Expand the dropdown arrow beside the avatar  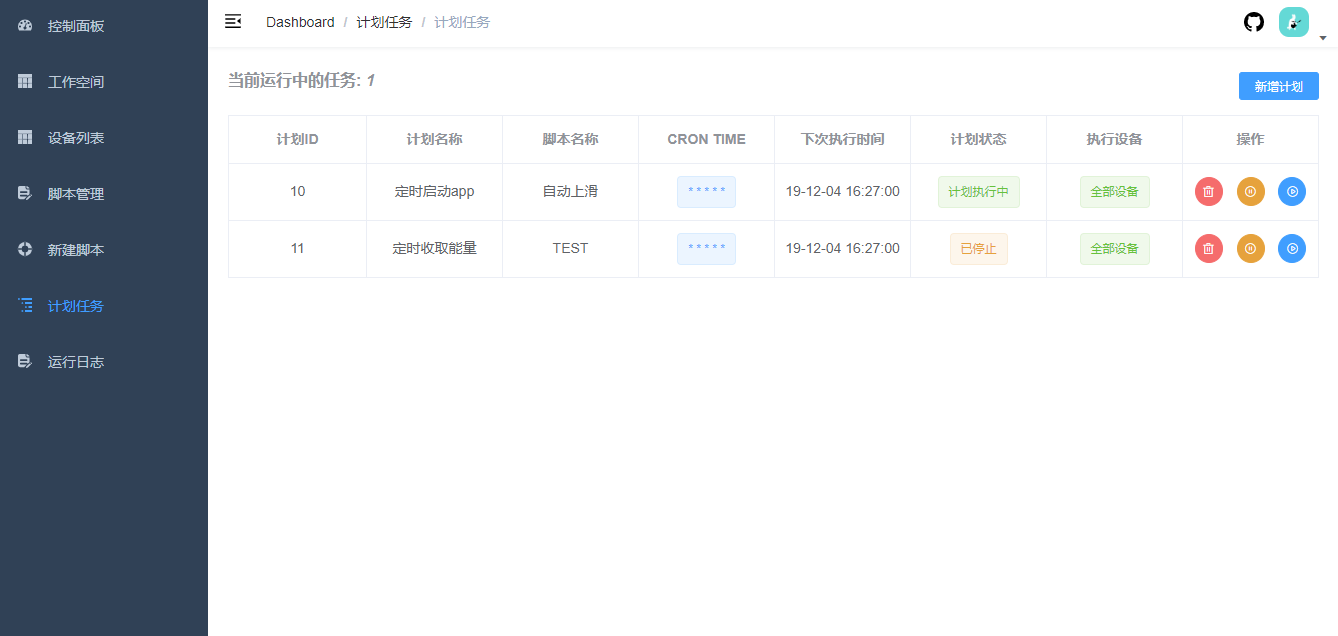tap(1323, 38)
